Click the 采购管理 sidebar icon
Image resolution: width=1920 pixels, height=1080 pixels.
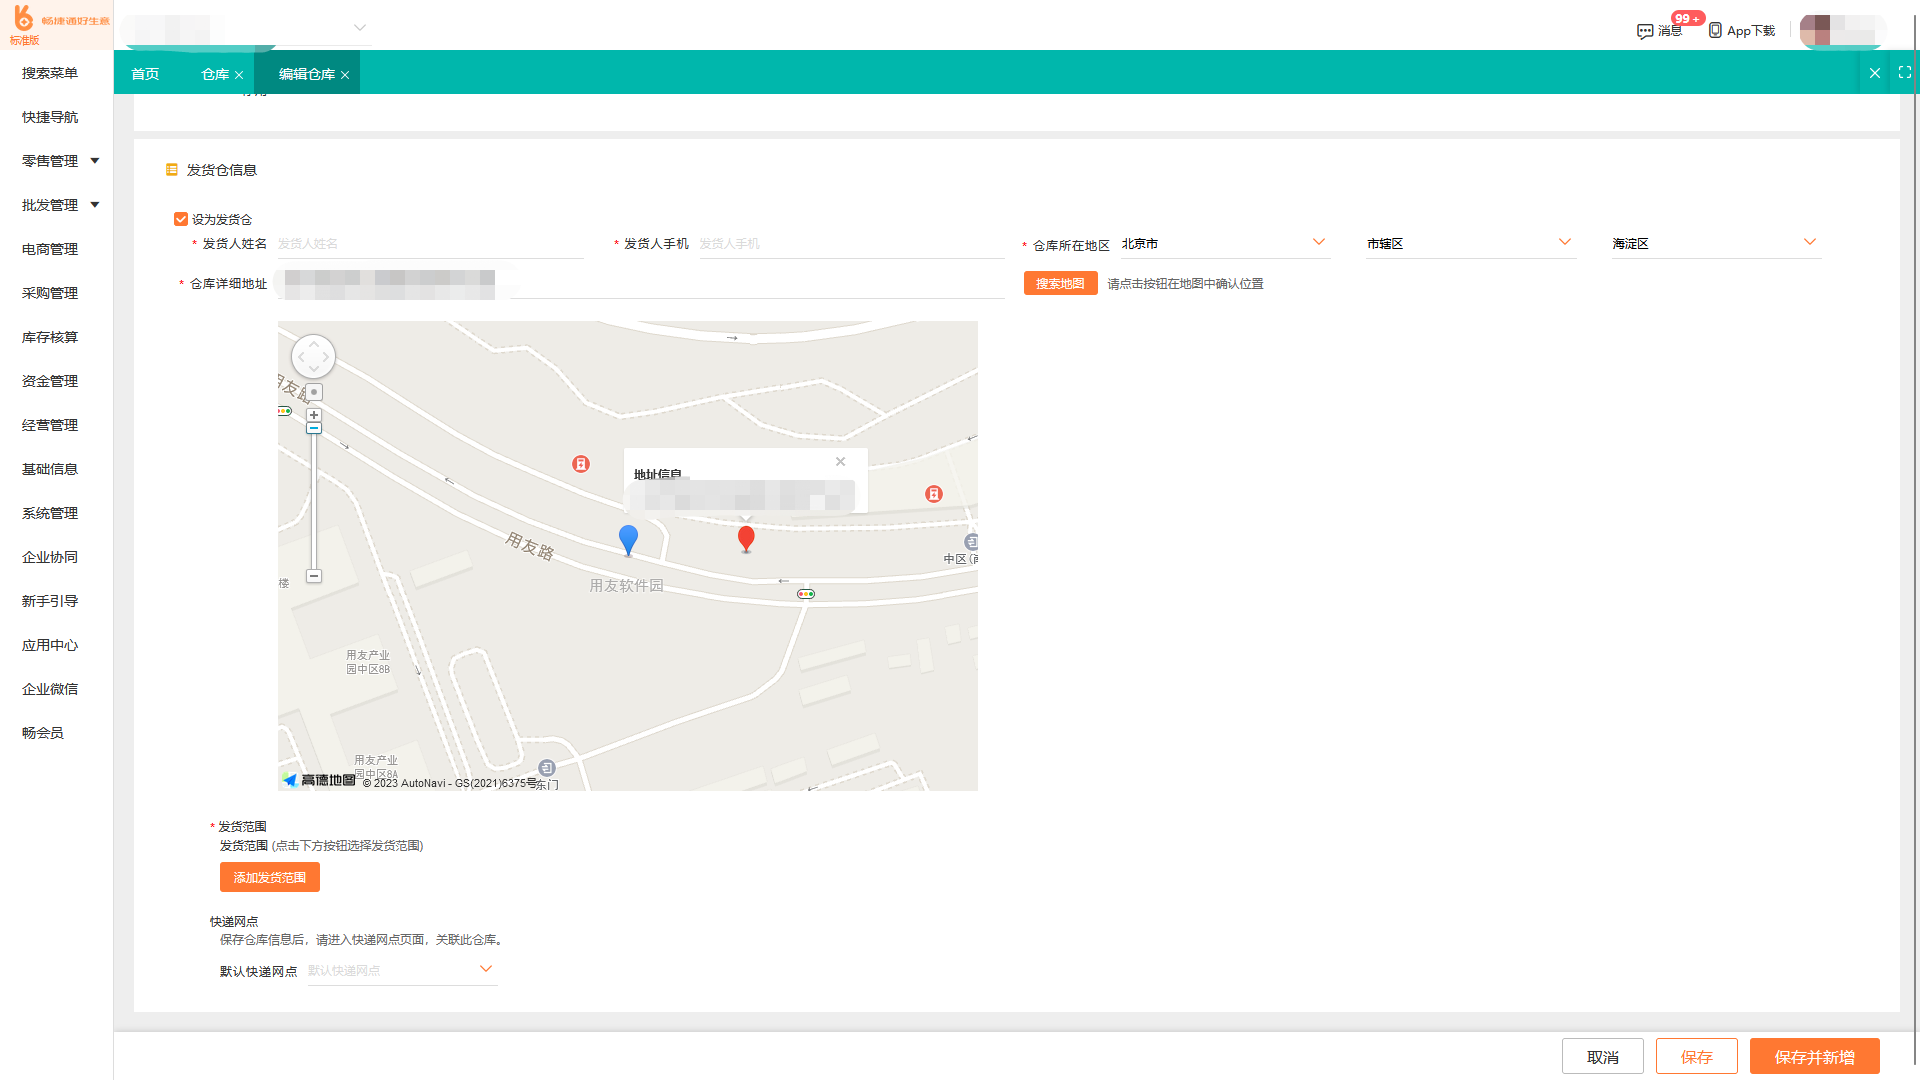(x=51, y=293)
